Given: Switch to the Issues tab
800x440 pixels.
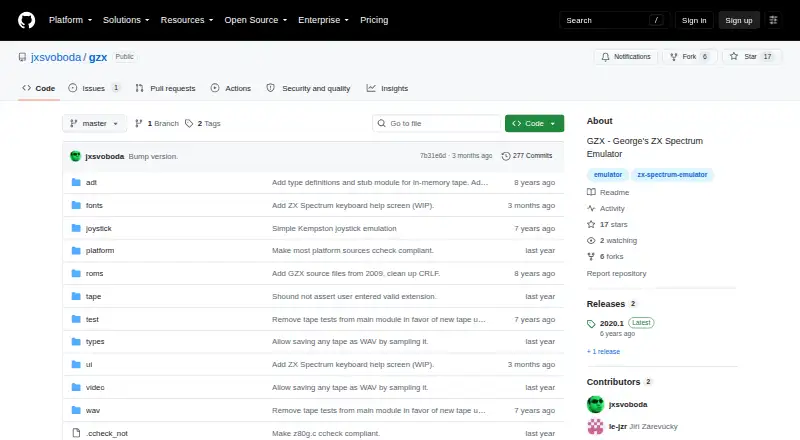Looking at the screenshot, I should [x=94, y=88].
